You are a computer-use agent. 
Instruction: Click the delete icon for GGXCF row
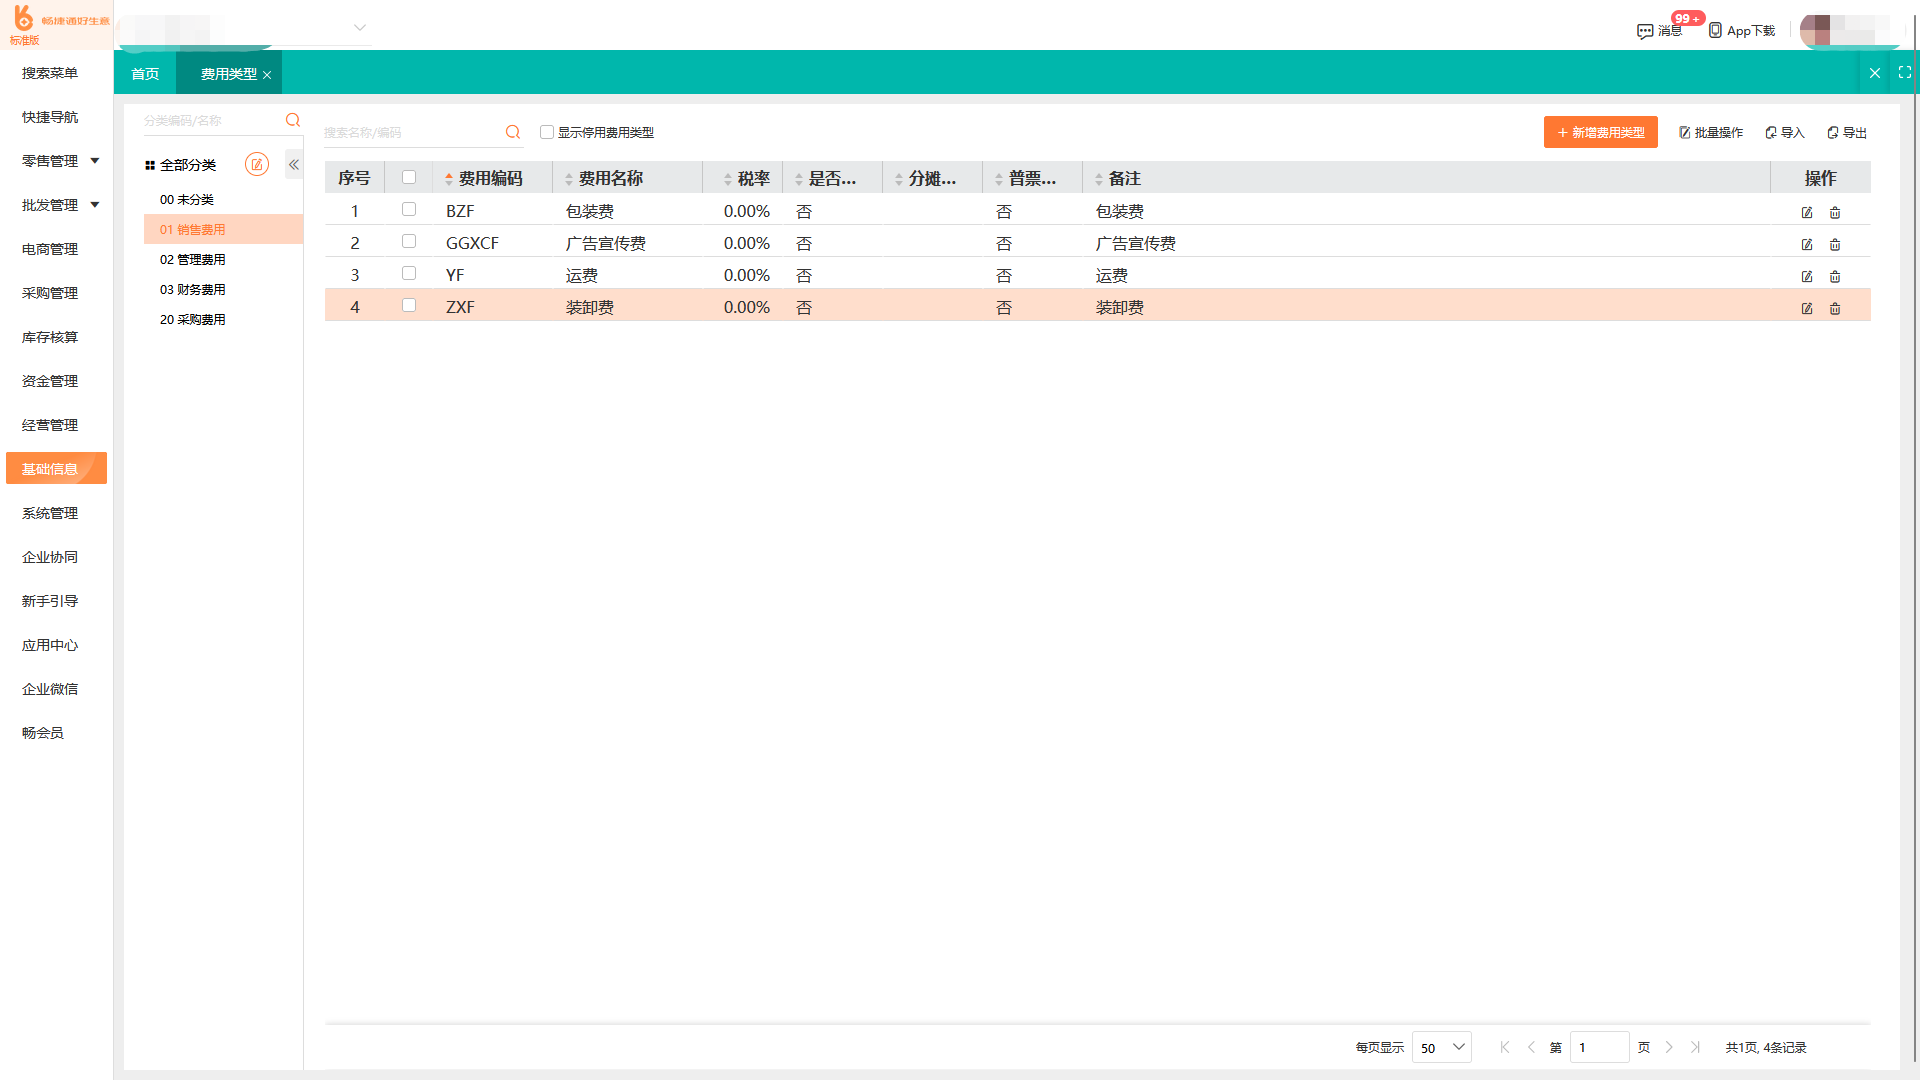pos(1836,243)
